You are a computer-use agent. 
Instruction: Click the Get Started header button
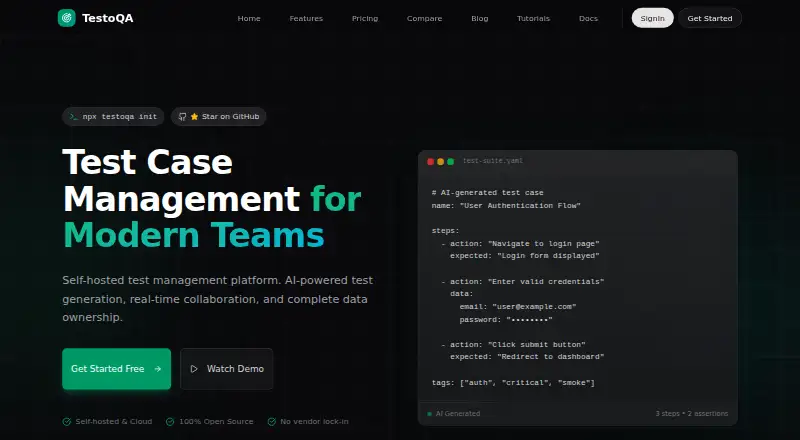(x=710, y=18)
